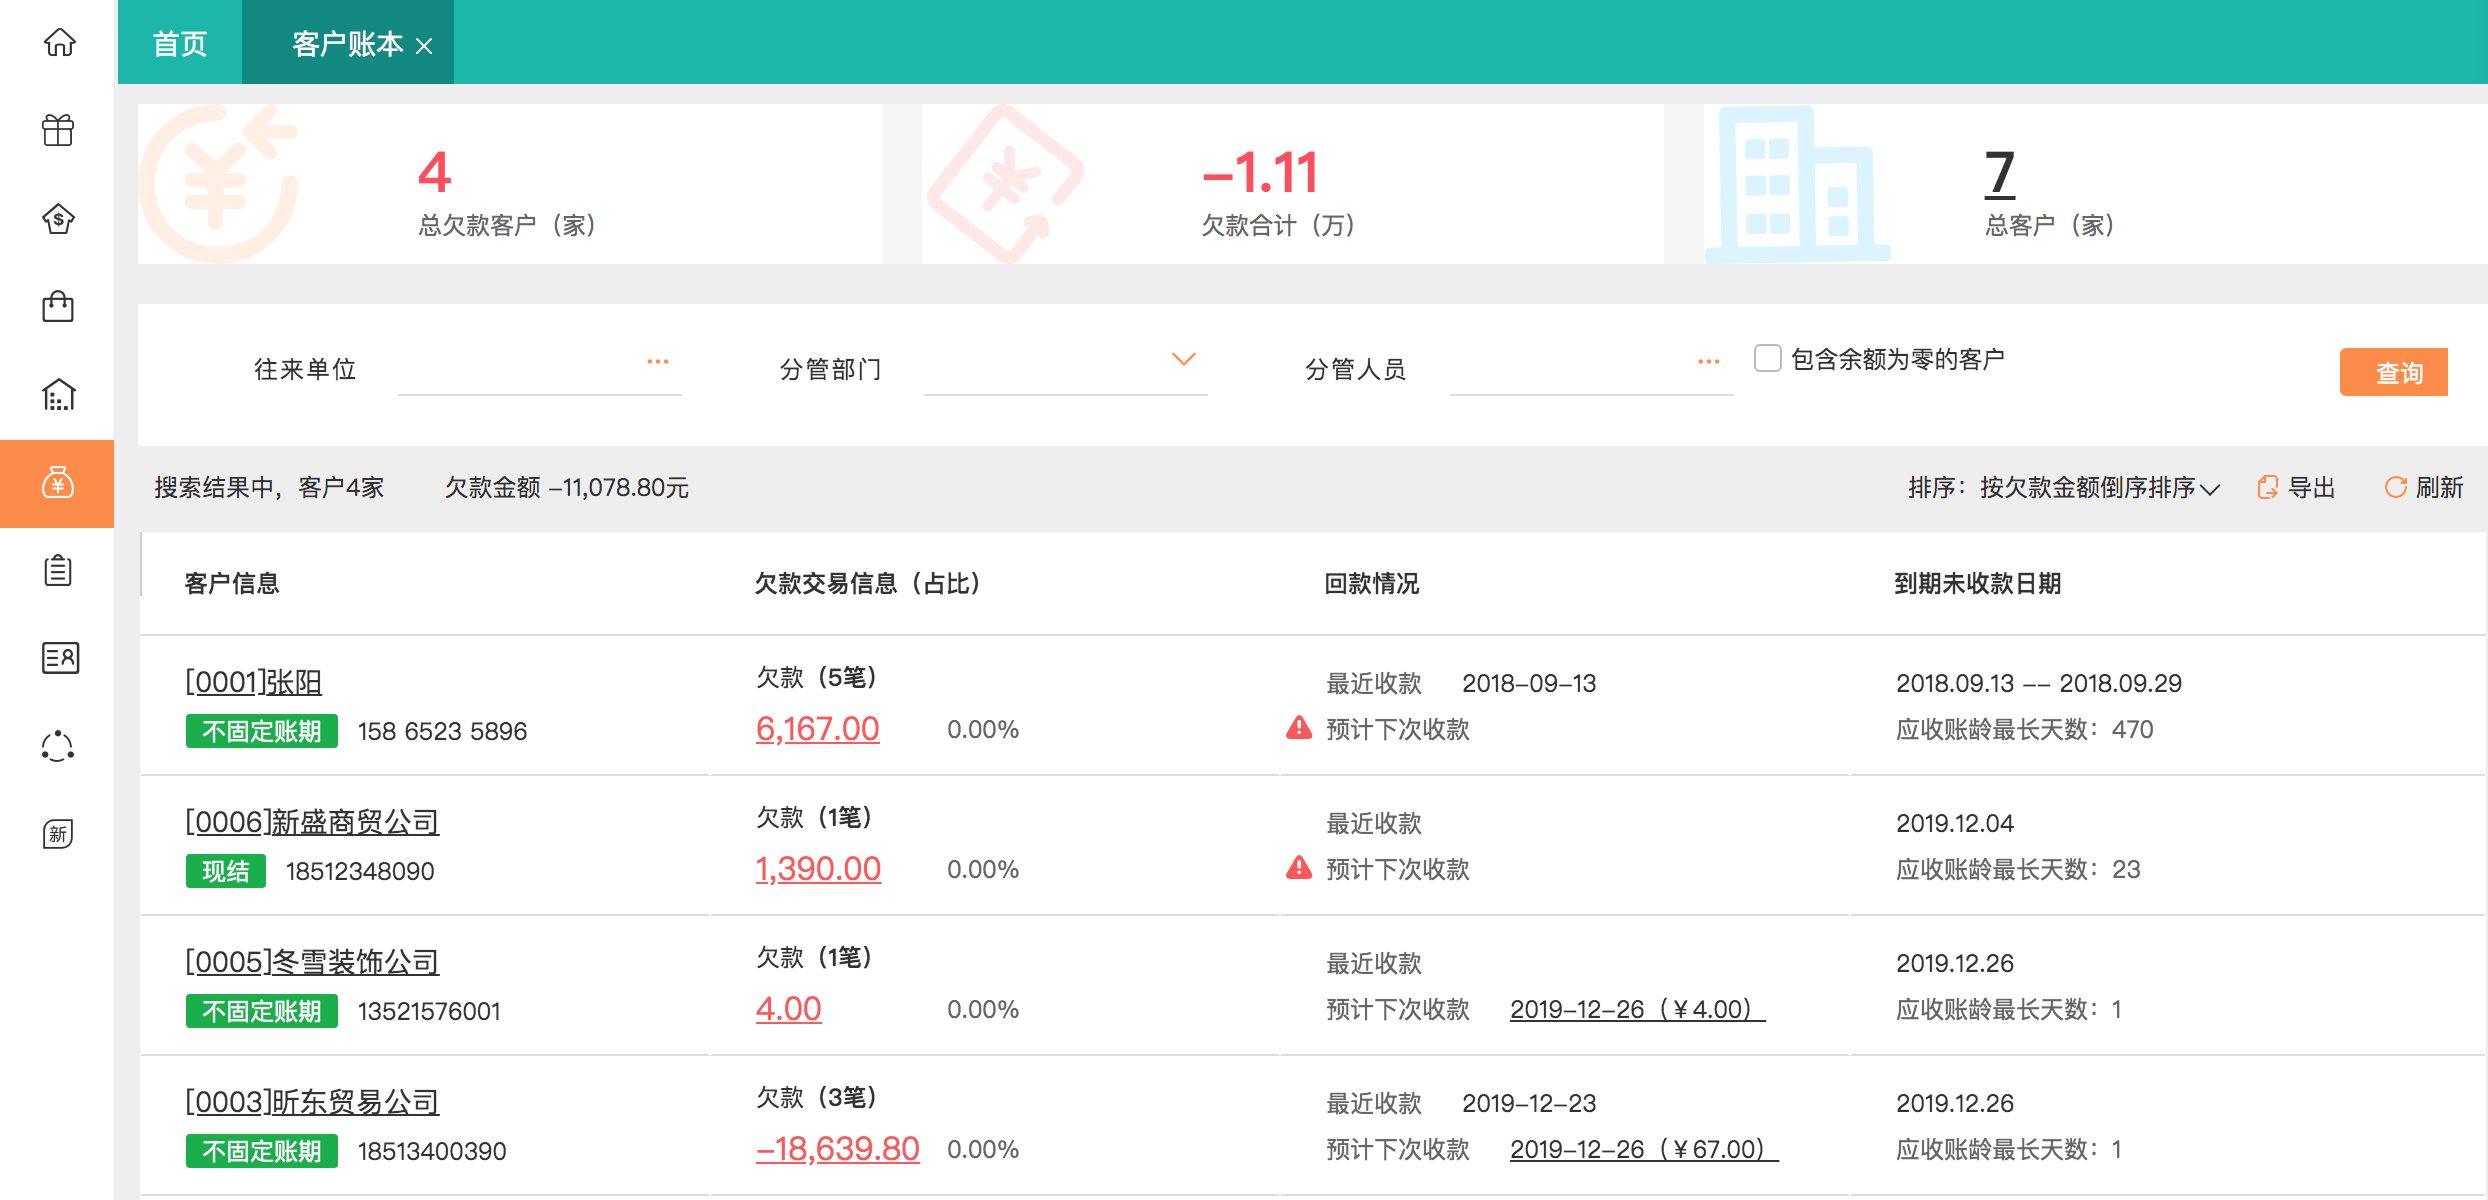Click the home/dashboard icon in sidebar

(60, 43)
